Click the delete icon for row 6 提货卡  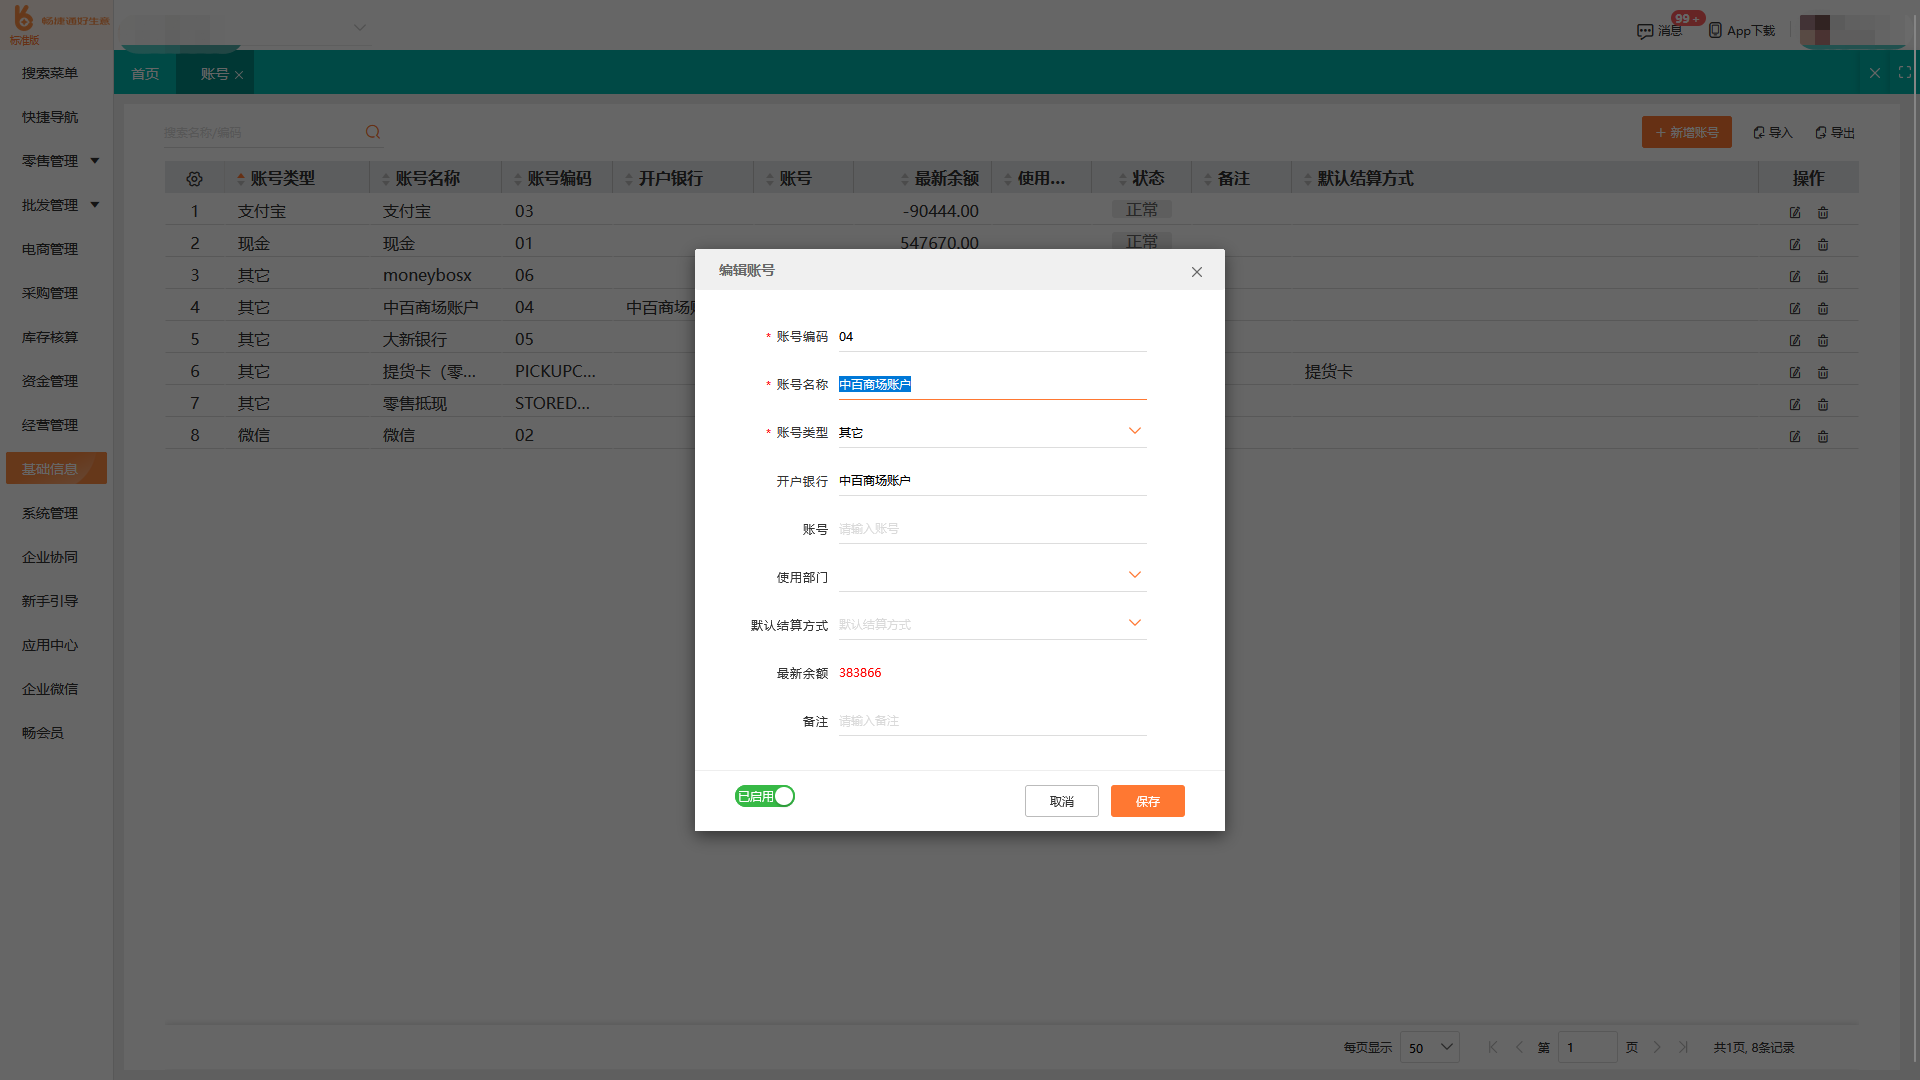click(1824, 372)
